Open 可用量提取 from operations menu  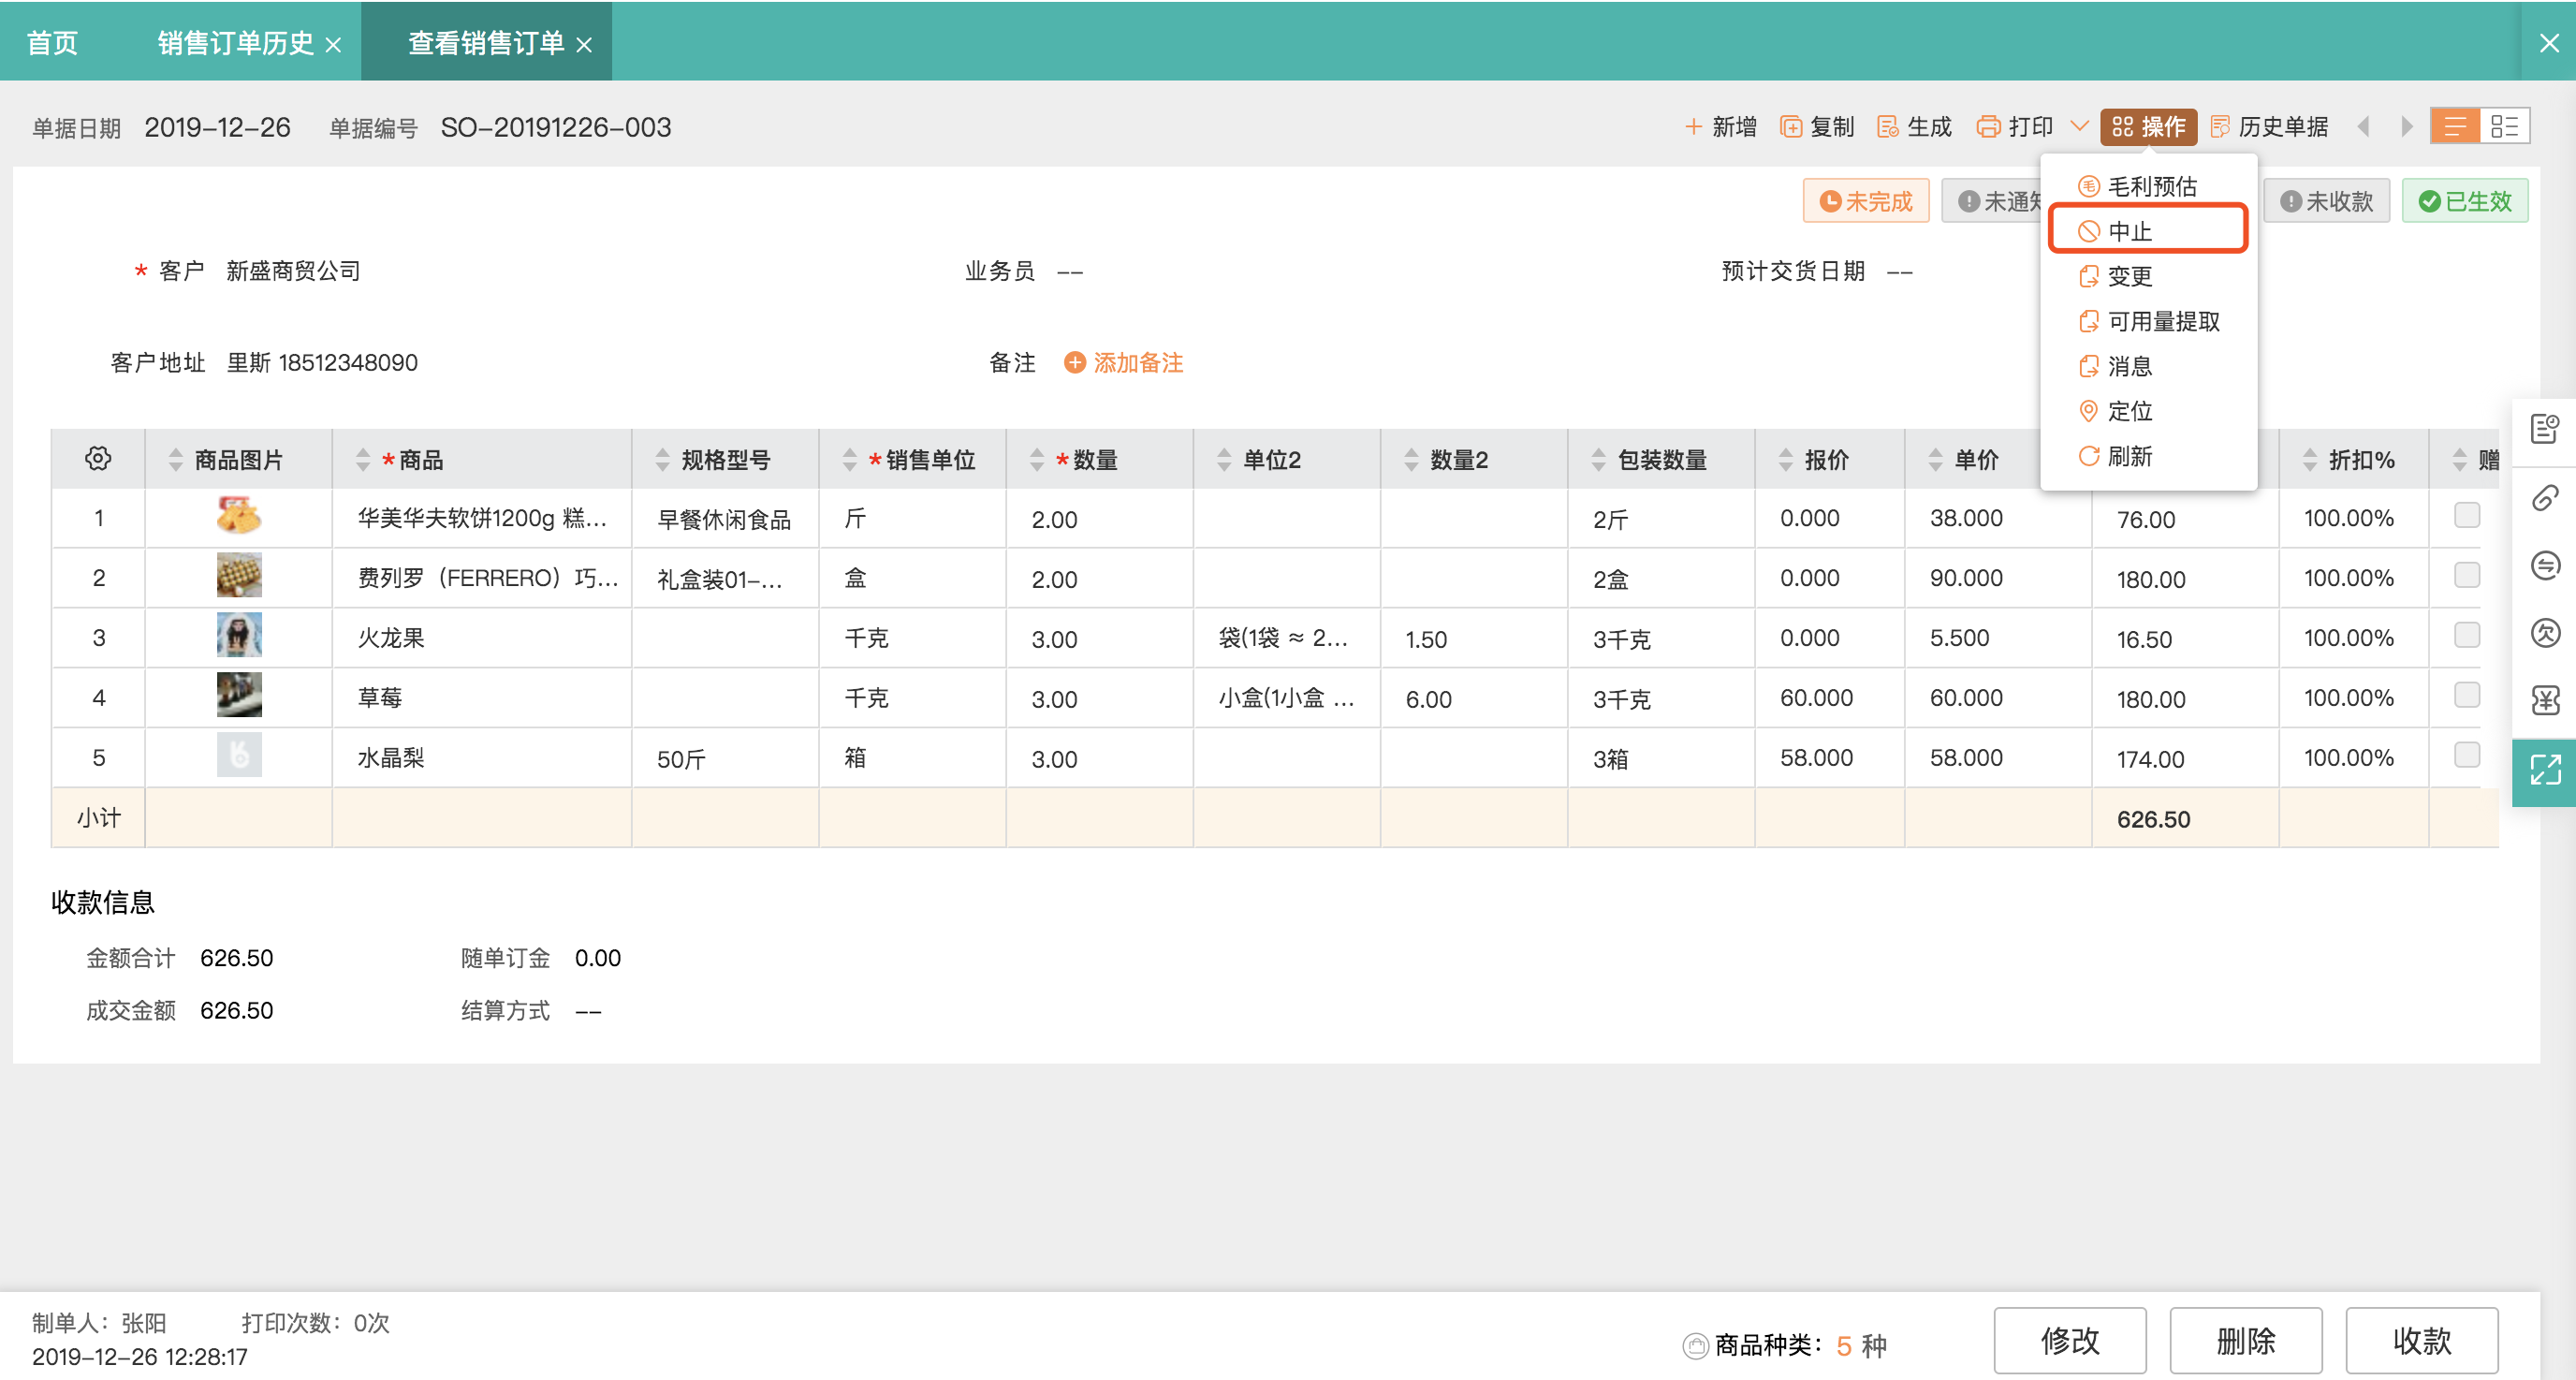click(2150, 322)
